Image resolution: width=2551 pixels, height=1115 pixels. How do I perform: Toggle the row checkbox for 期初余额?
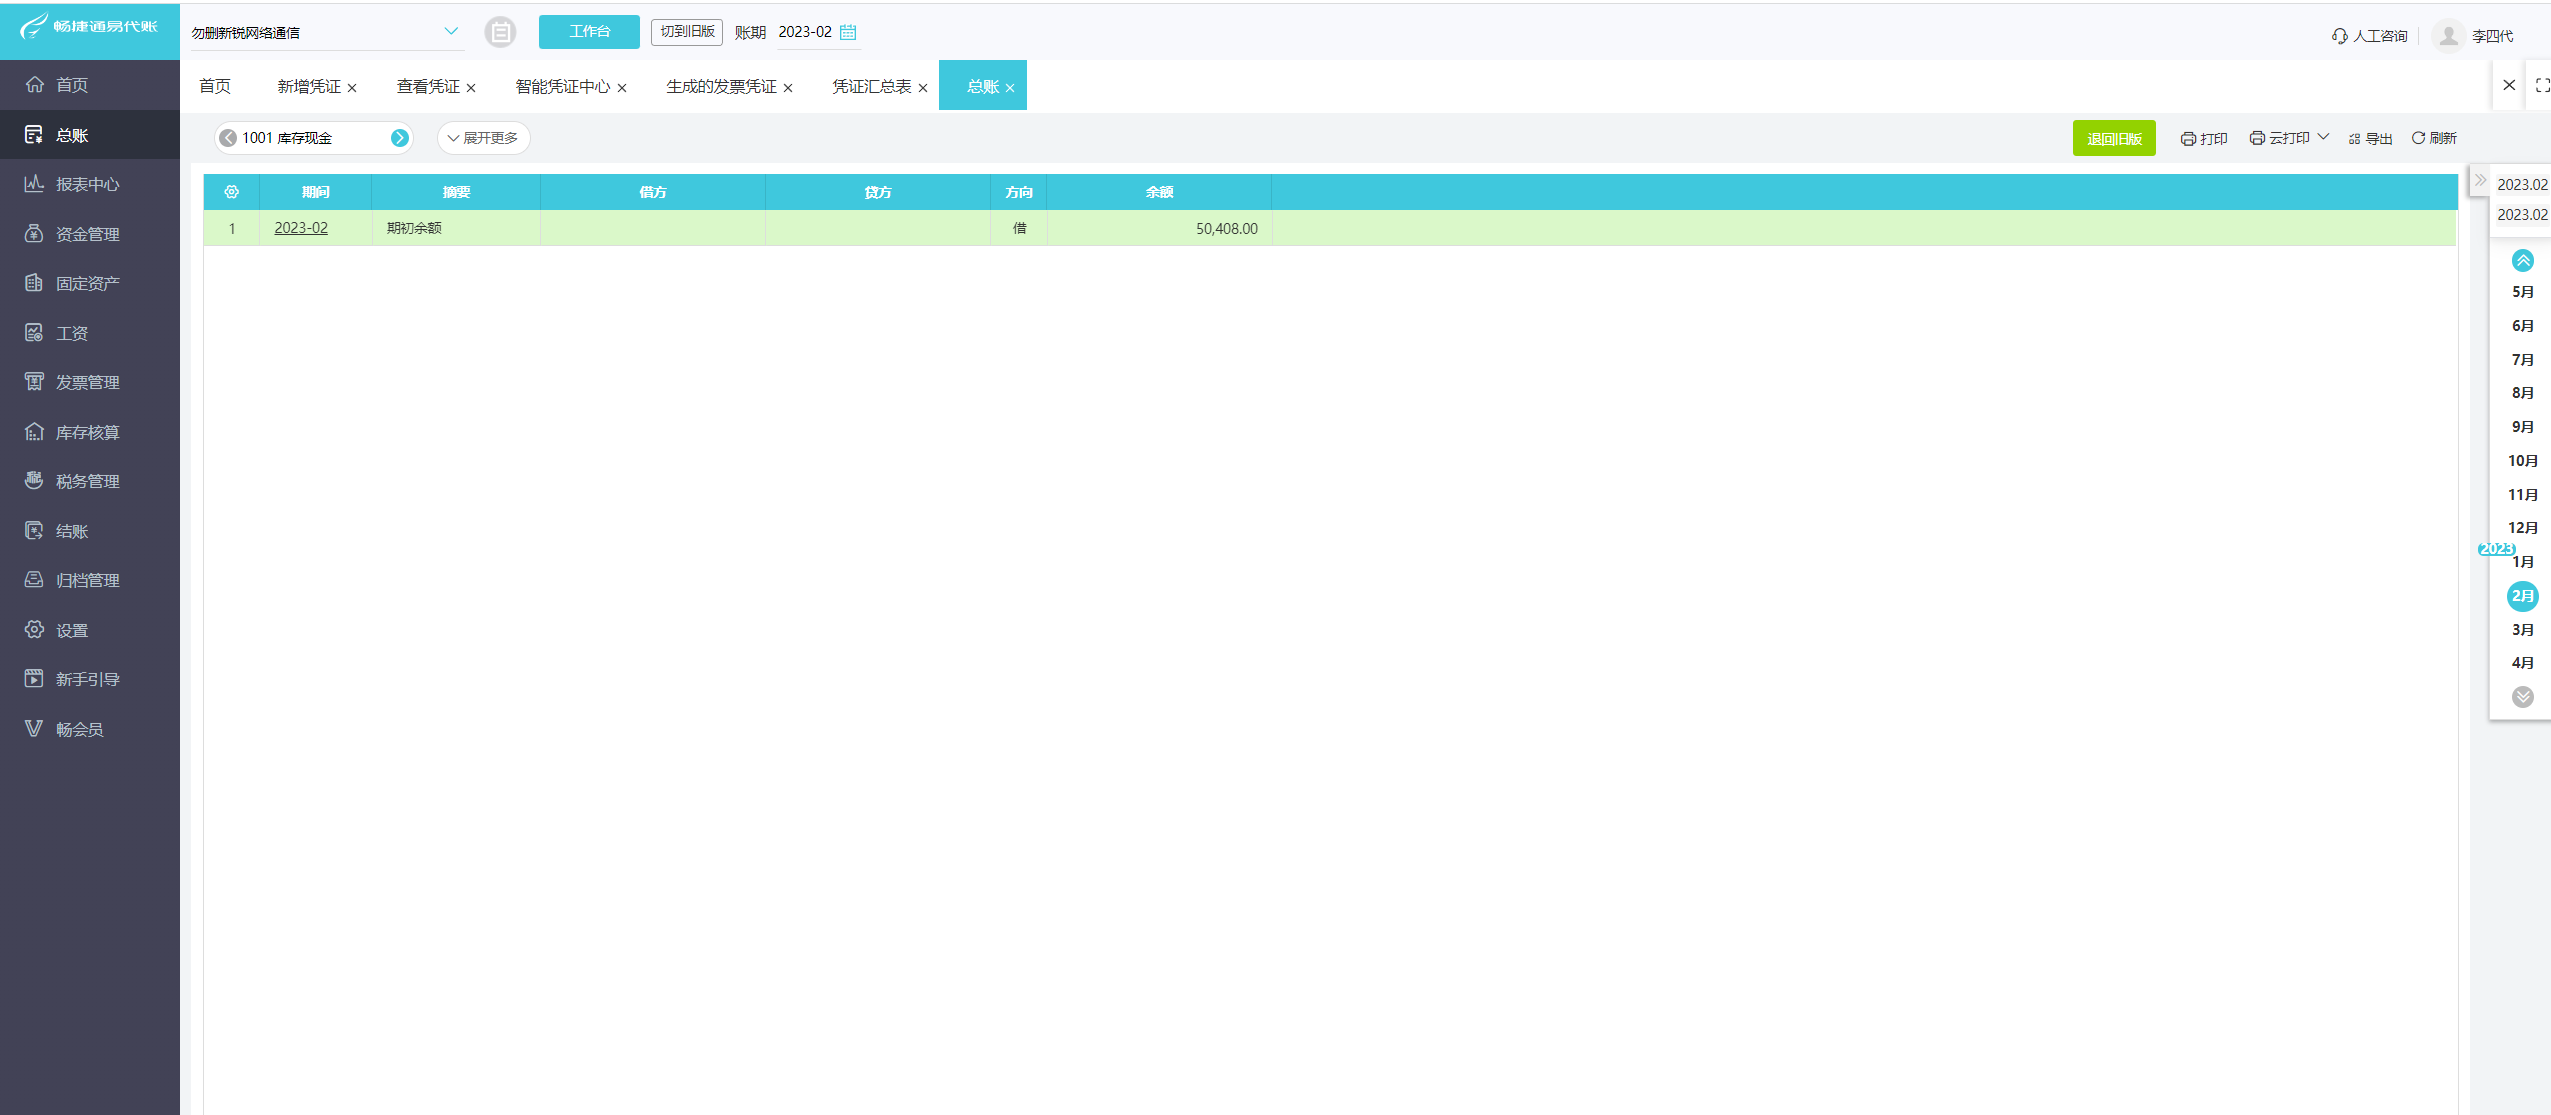click(229, 228)
